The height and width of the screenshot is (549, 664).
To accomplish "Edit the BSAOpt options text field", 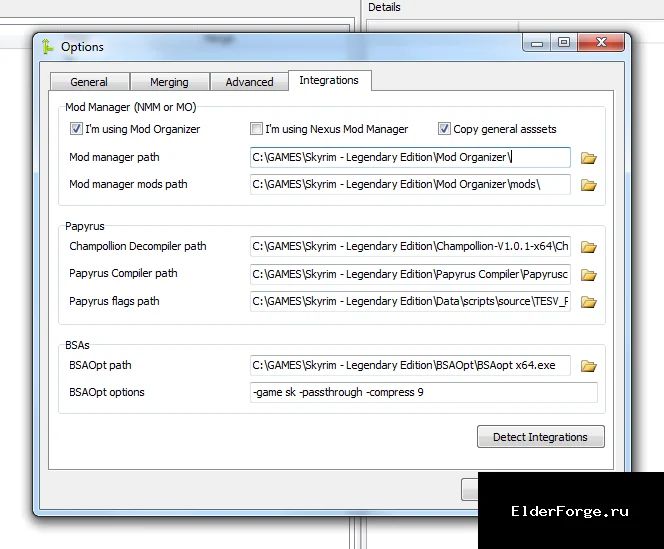I will point(424,393).
